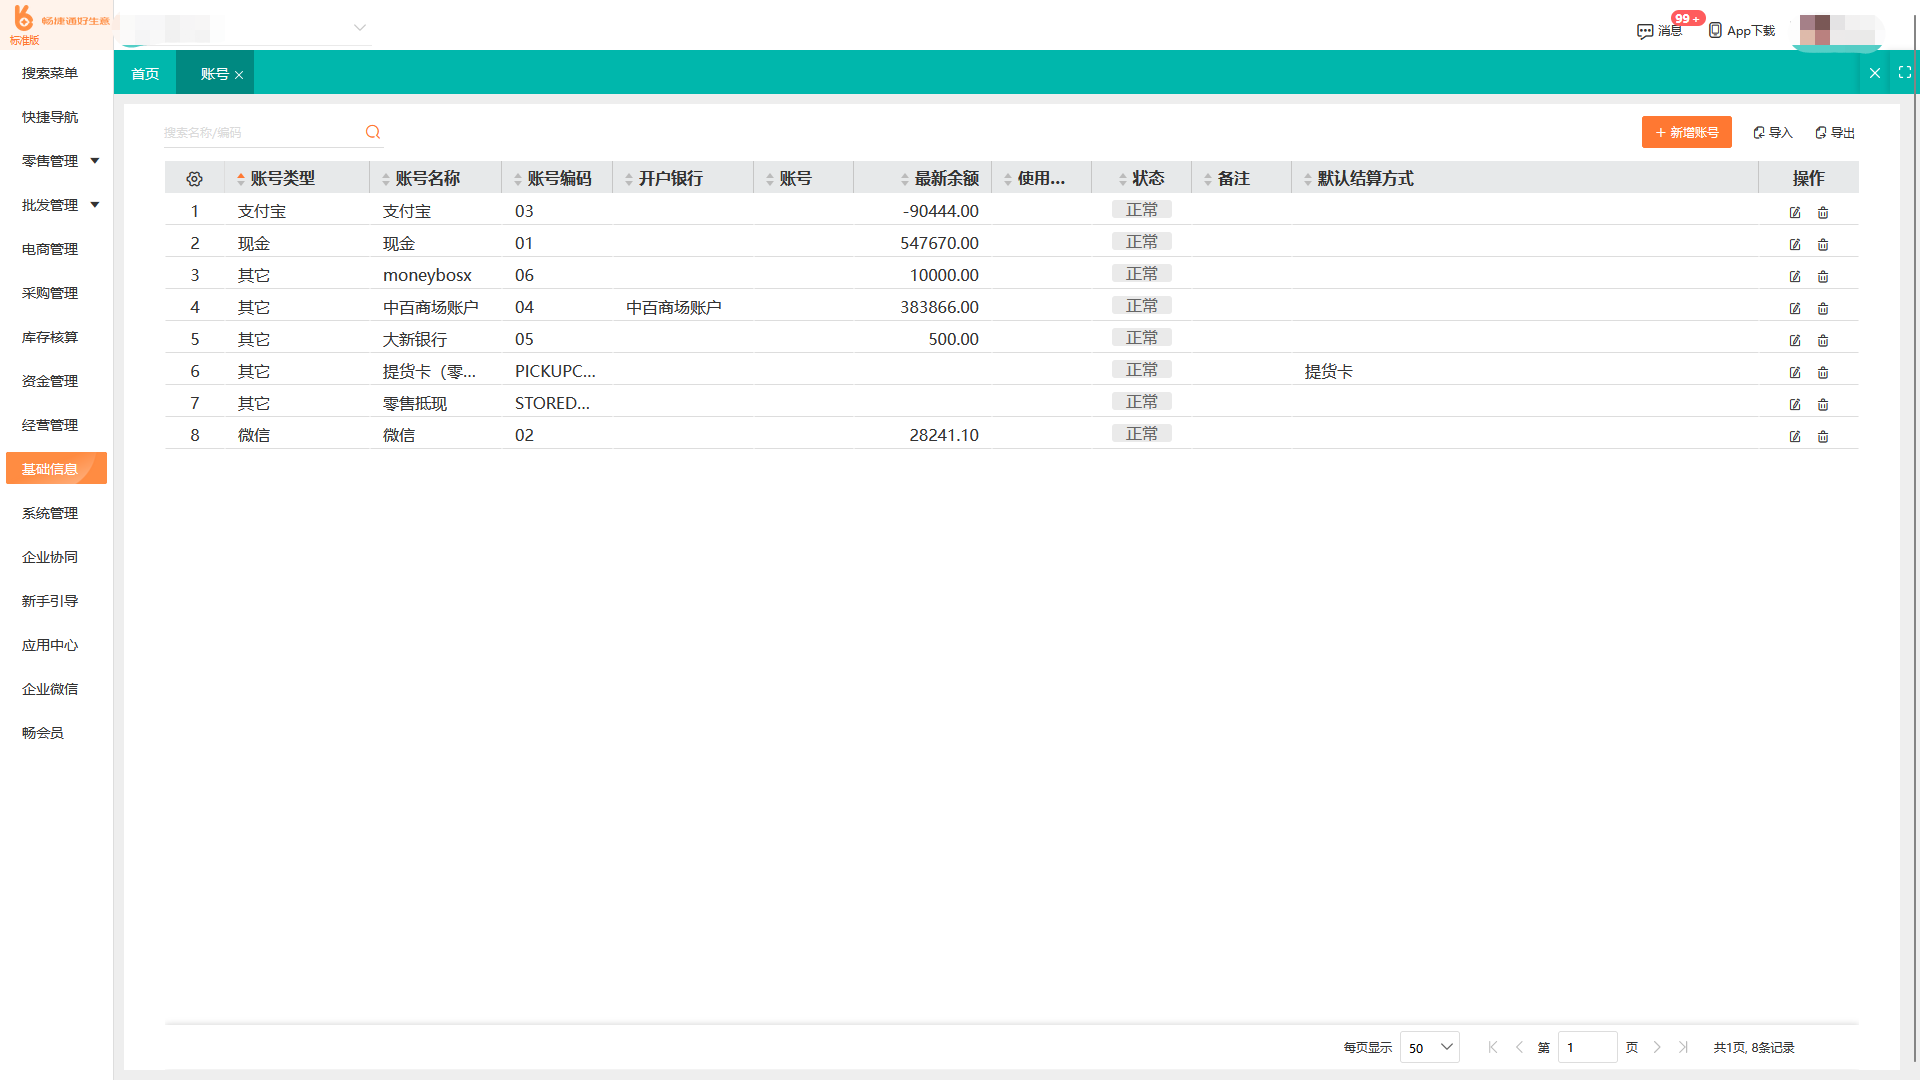Expand 账号类型 column sort dropdown
Screen dimensions: 1920x1080
[239, 178]
